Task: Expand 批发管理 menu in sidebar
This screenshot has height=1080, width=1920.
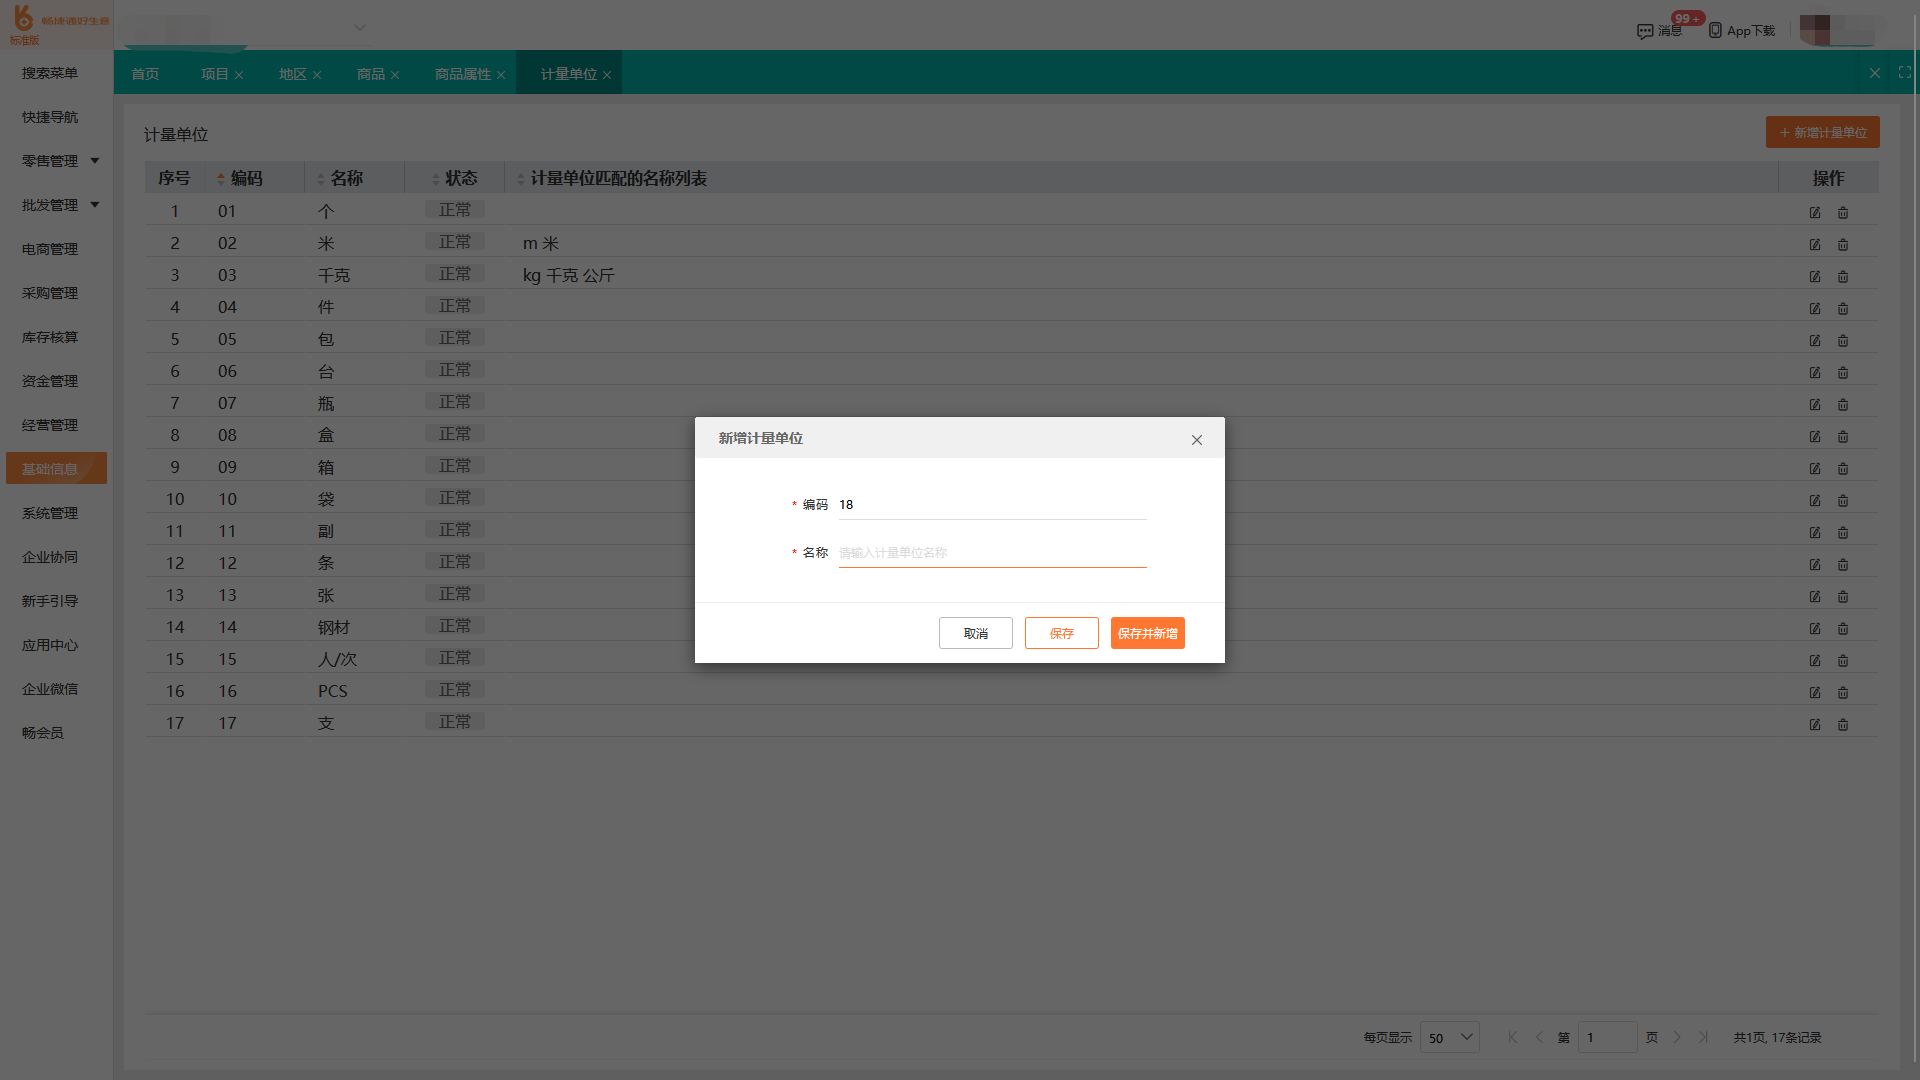Action: point(57,204)
